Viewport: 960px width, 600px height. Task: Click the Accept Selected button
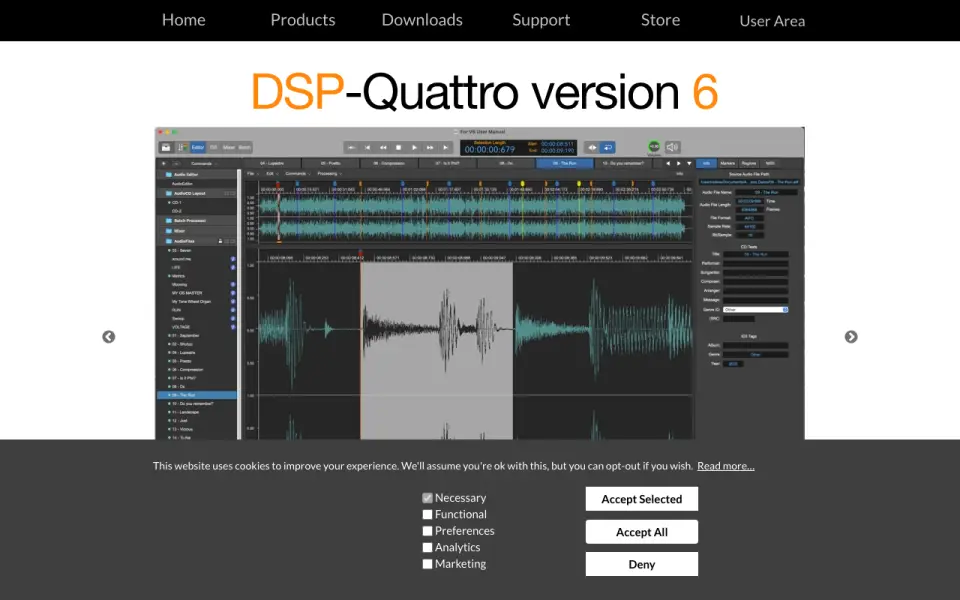pyautogui.click(x=642, y=499)
